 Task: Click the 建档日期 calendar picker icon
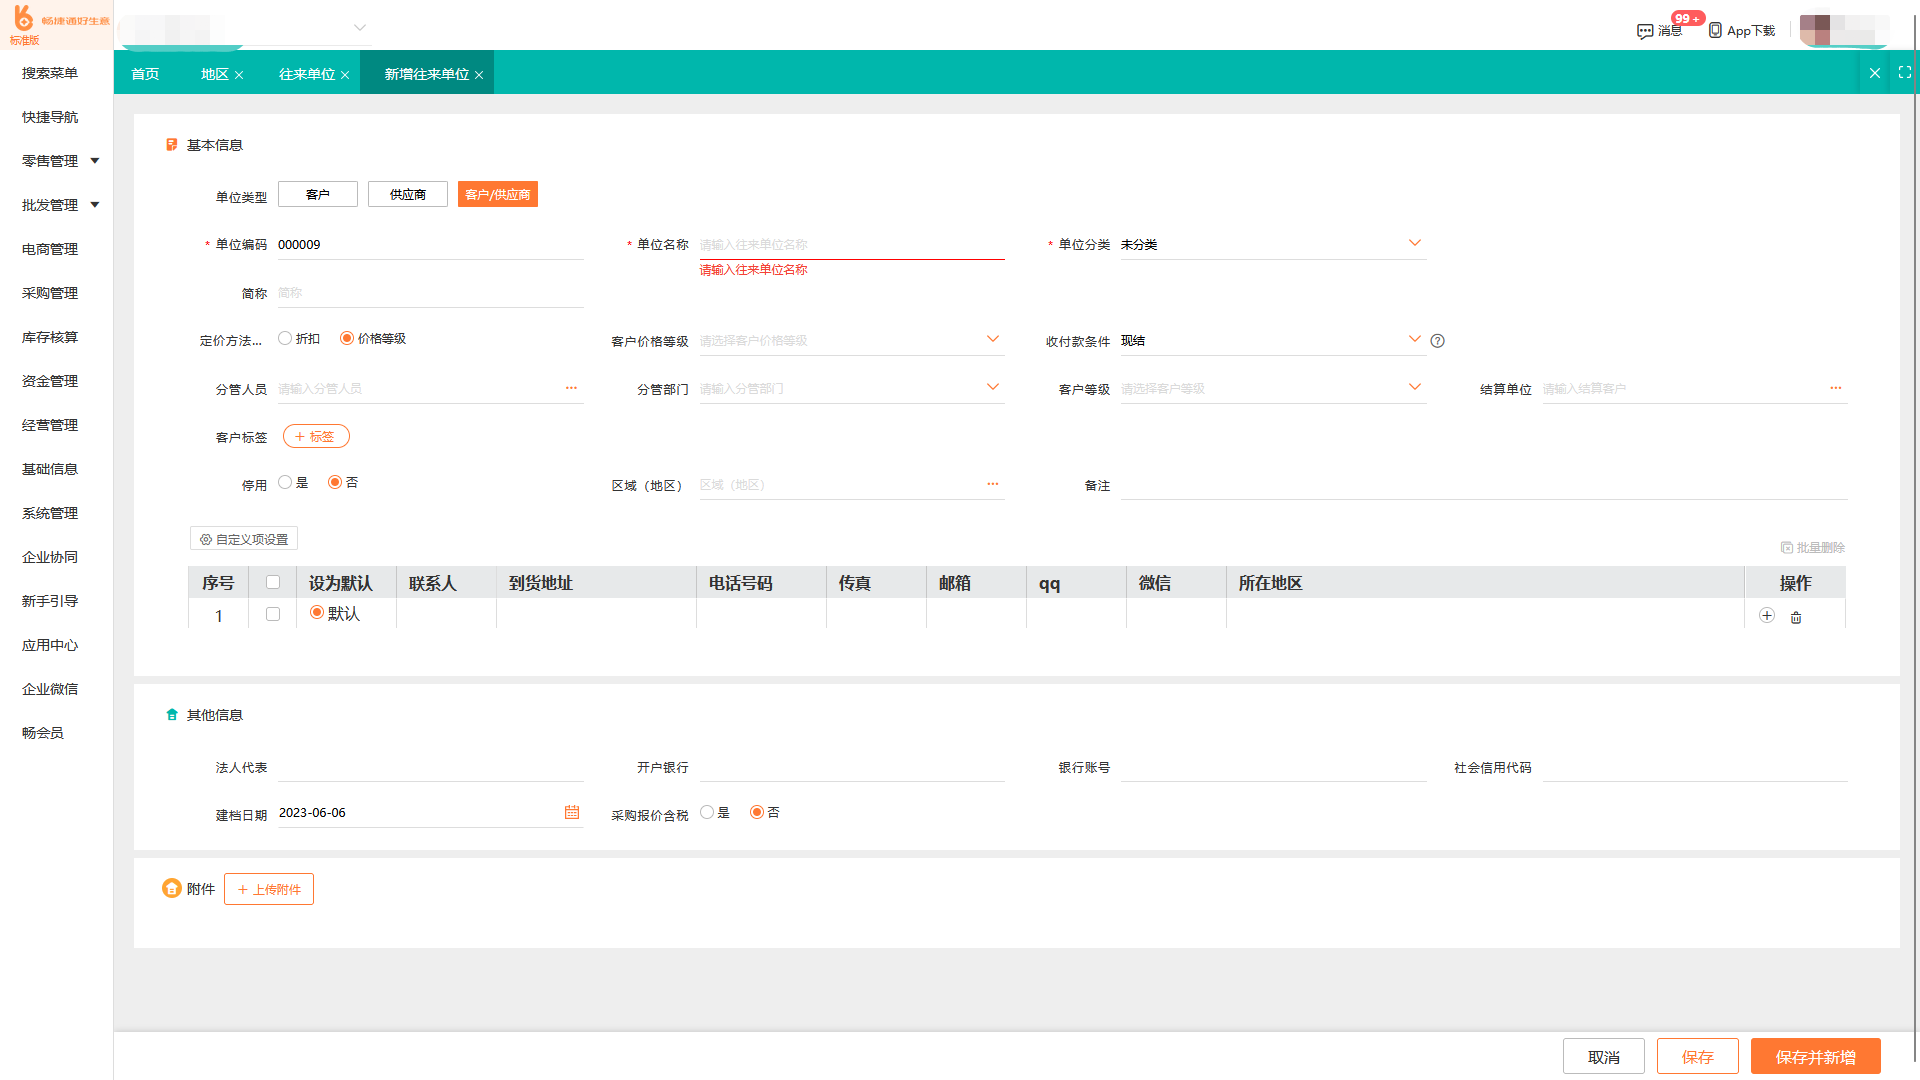click(572, 812)
